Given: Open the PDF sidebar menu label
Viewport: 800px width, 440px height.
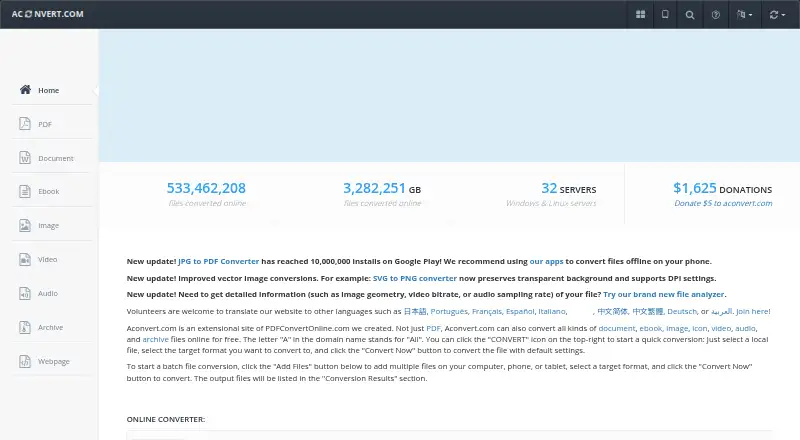Looking at the screenshot, I should tap(45, 125).
